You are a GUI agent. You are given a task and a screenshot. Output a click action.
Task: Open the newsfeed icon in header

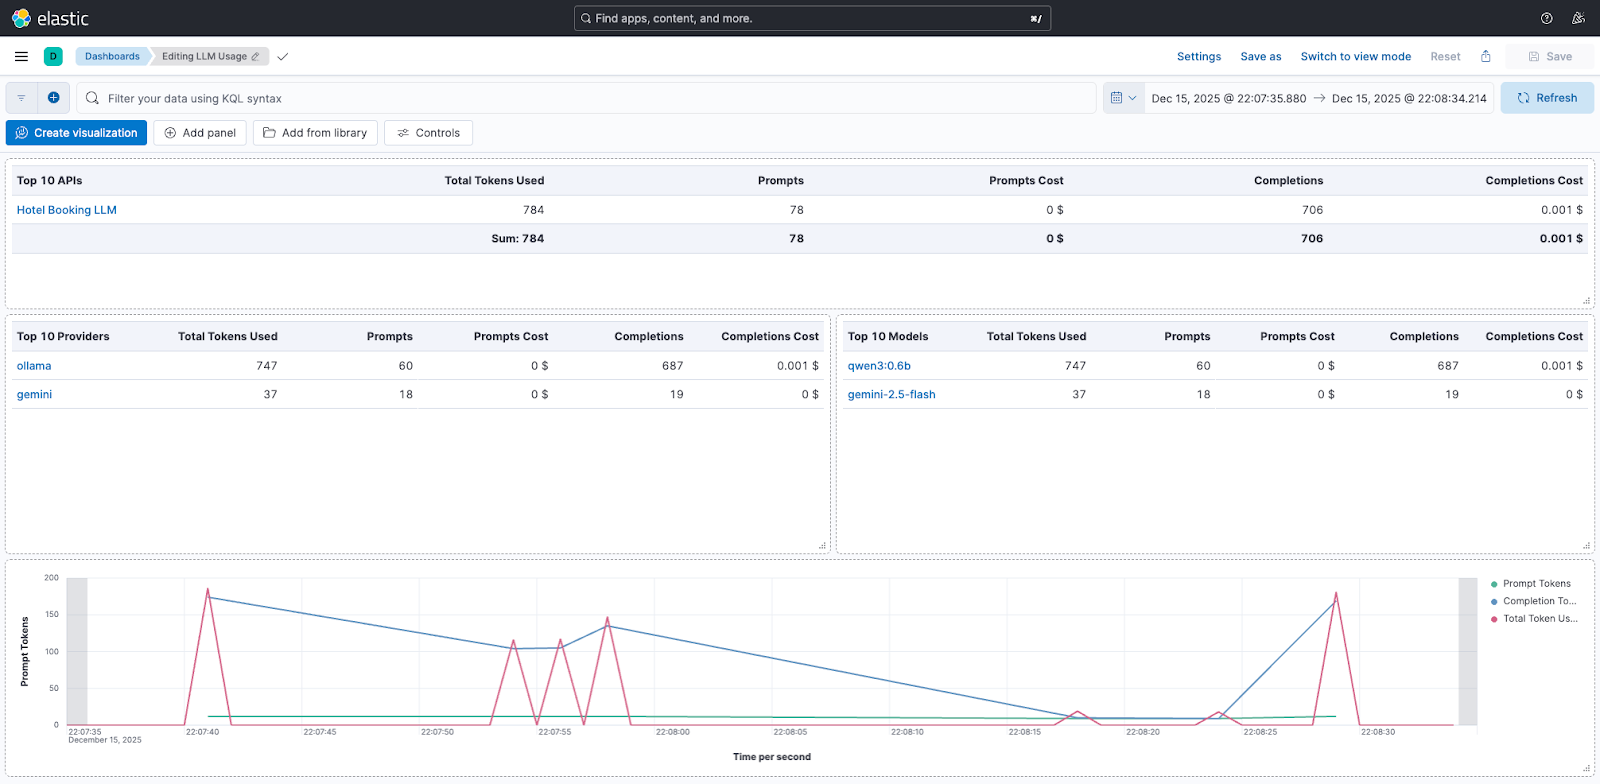pyautogui.click(x=1578, y=18)
